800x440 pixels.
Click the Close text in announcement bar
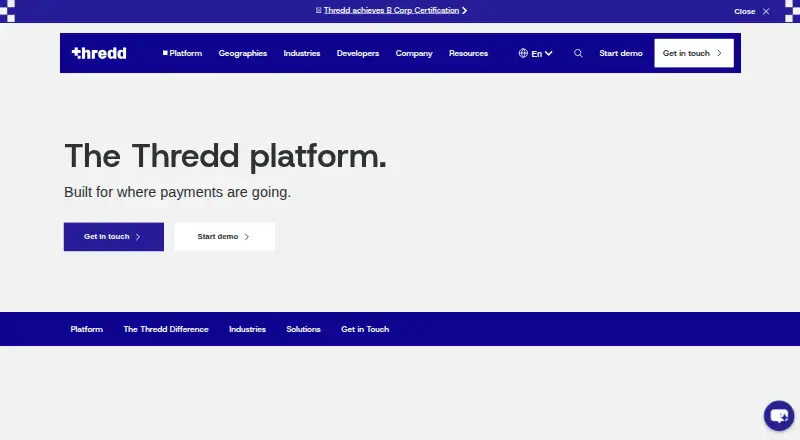point(744,11)
